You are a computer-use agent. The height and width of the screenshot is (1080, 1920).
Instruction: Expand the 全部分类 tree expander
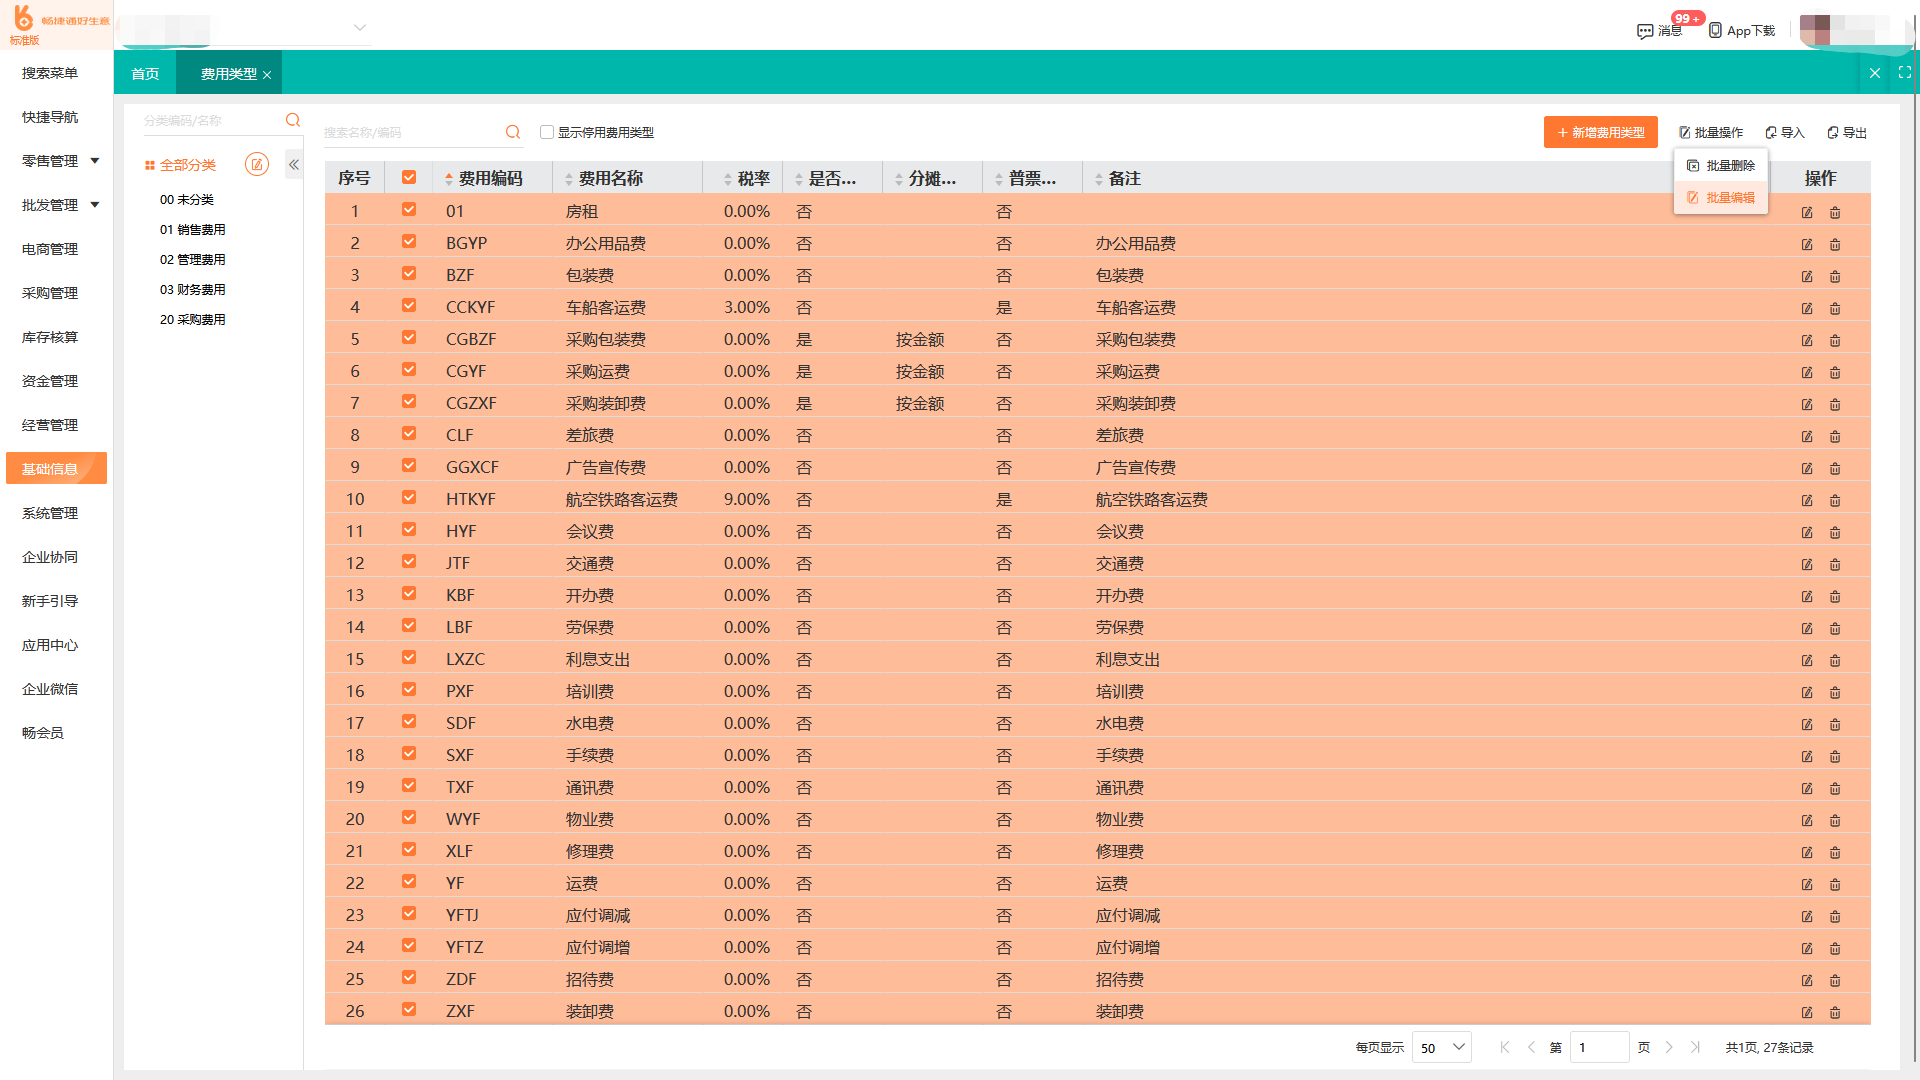point(148,165)
